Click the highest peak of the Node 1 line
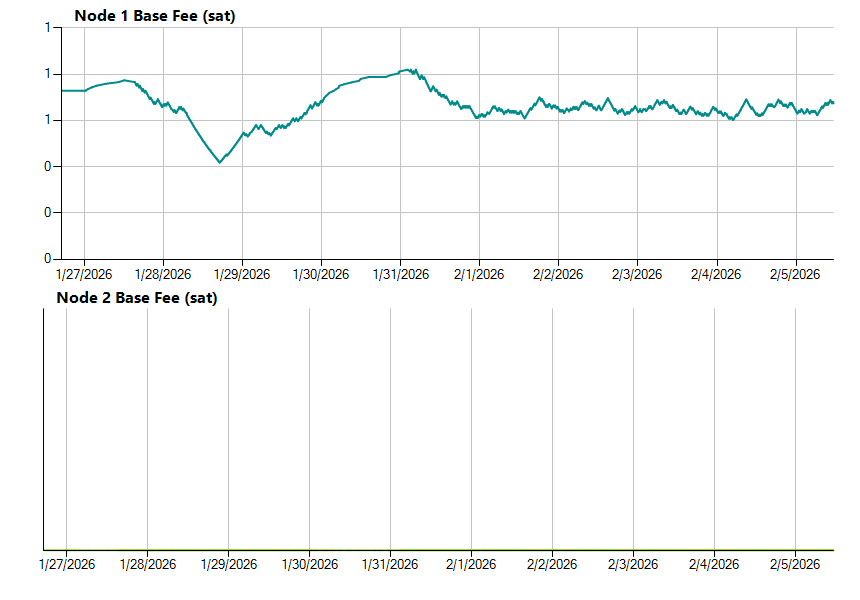This screenshot has width=860, height=600. click(409, 70)
